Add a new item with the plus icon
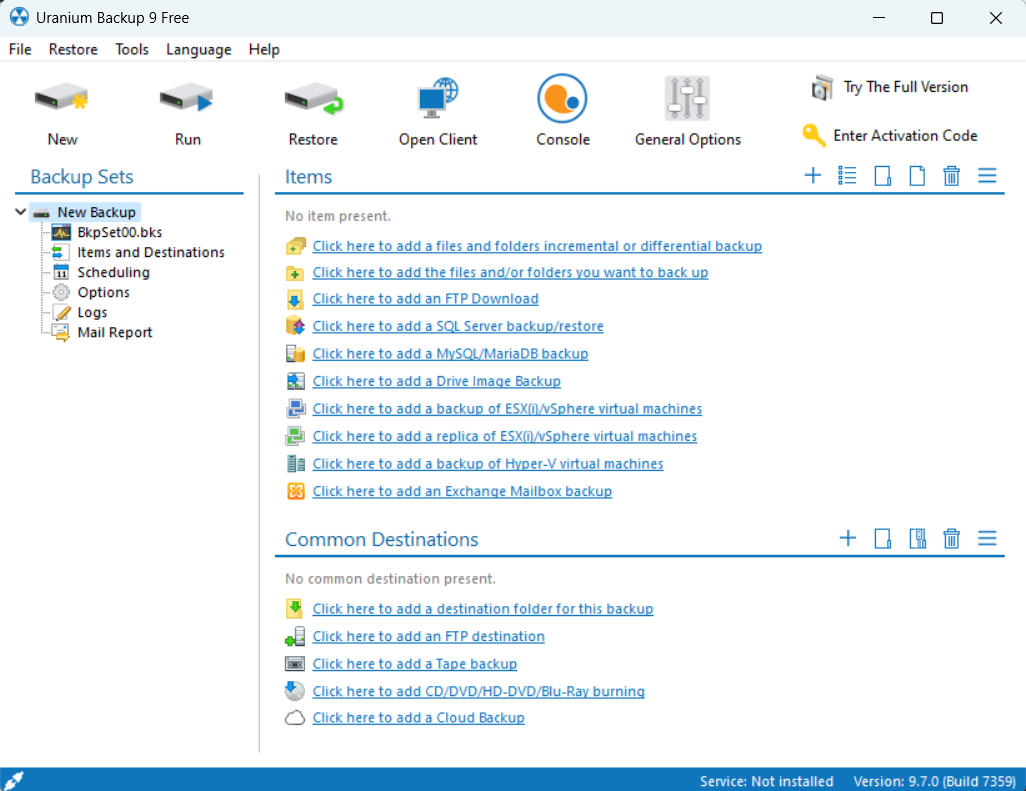The height and width of the screenshot is (791, 1026). point(813,175)
